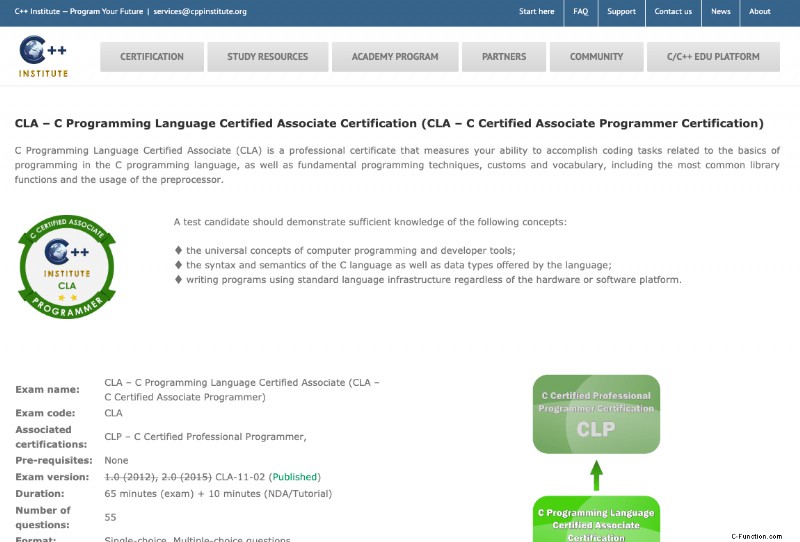
Task: Click the CLP – C Certified Professional Programmer text
Action: (x=205, y=436)
